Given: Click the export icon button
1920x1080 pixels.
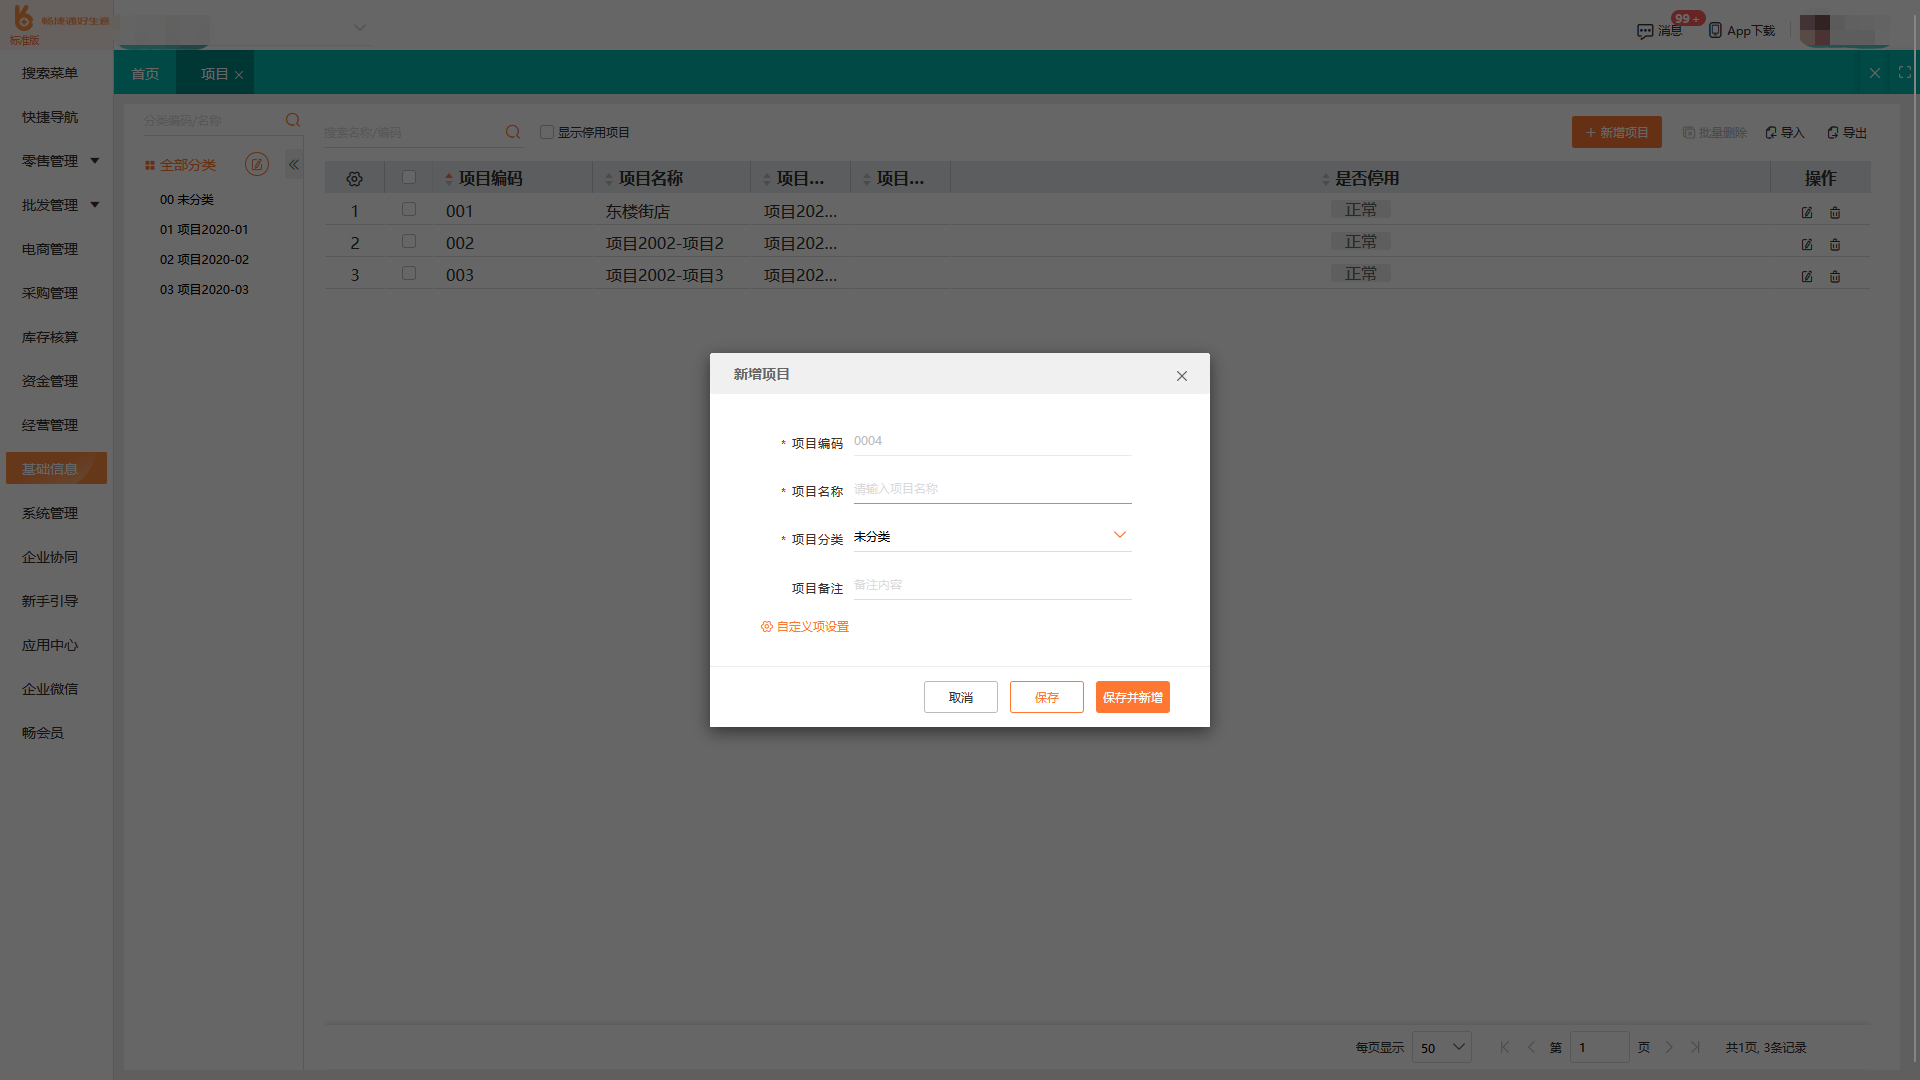Looking at the screenshot, I should click(1846, 131).
